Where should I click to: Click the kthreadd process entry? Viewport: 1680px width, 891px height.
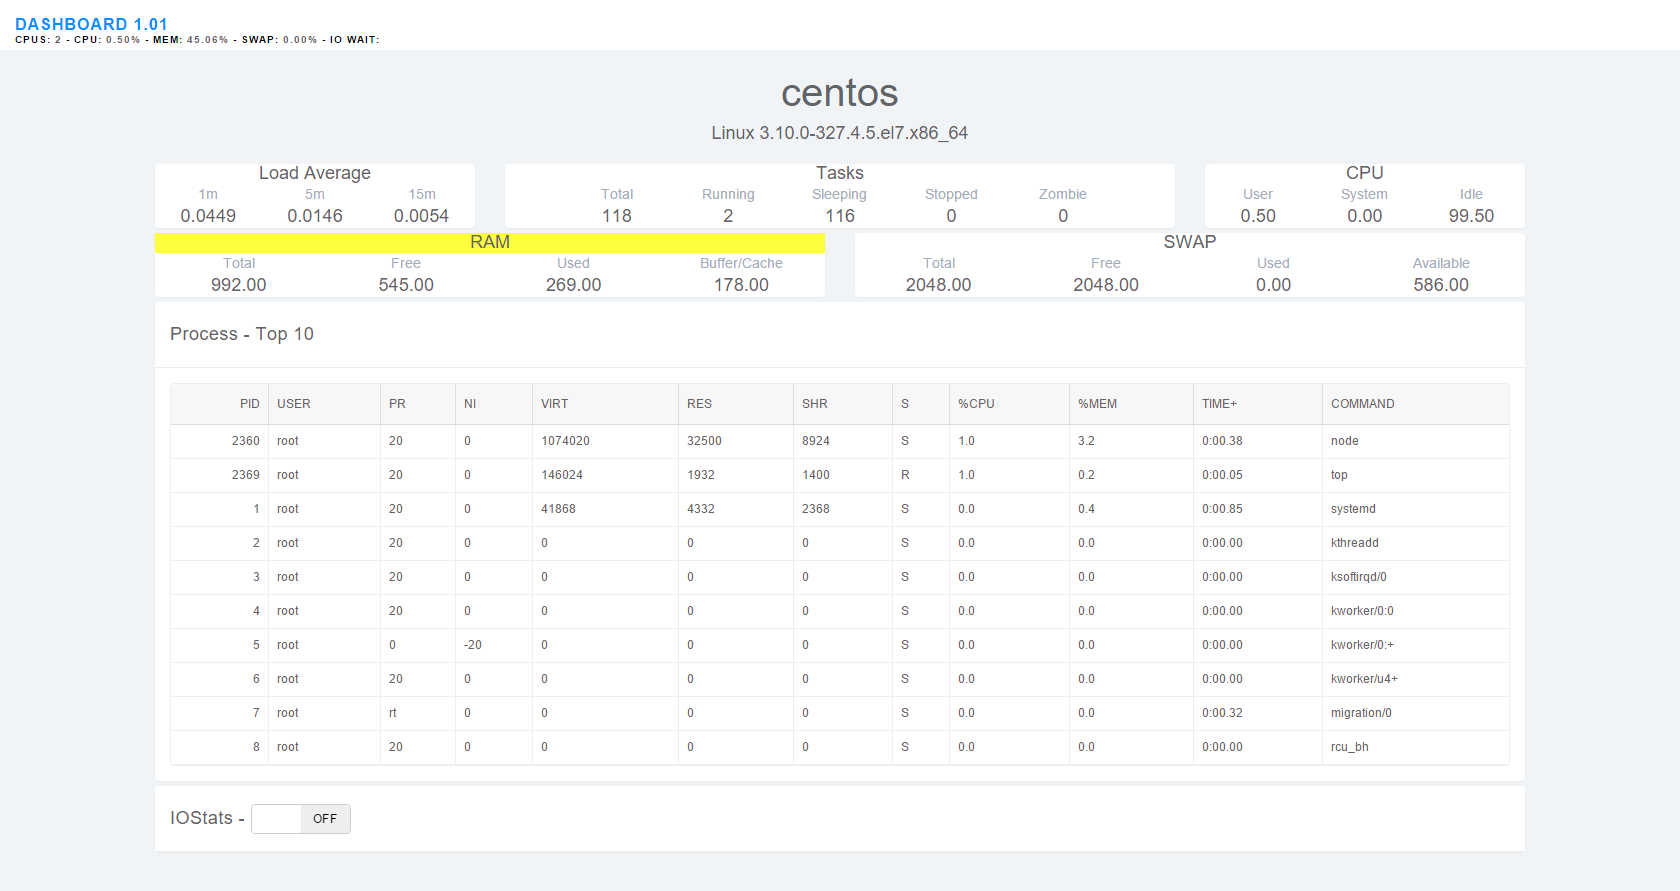[1354, 543]
